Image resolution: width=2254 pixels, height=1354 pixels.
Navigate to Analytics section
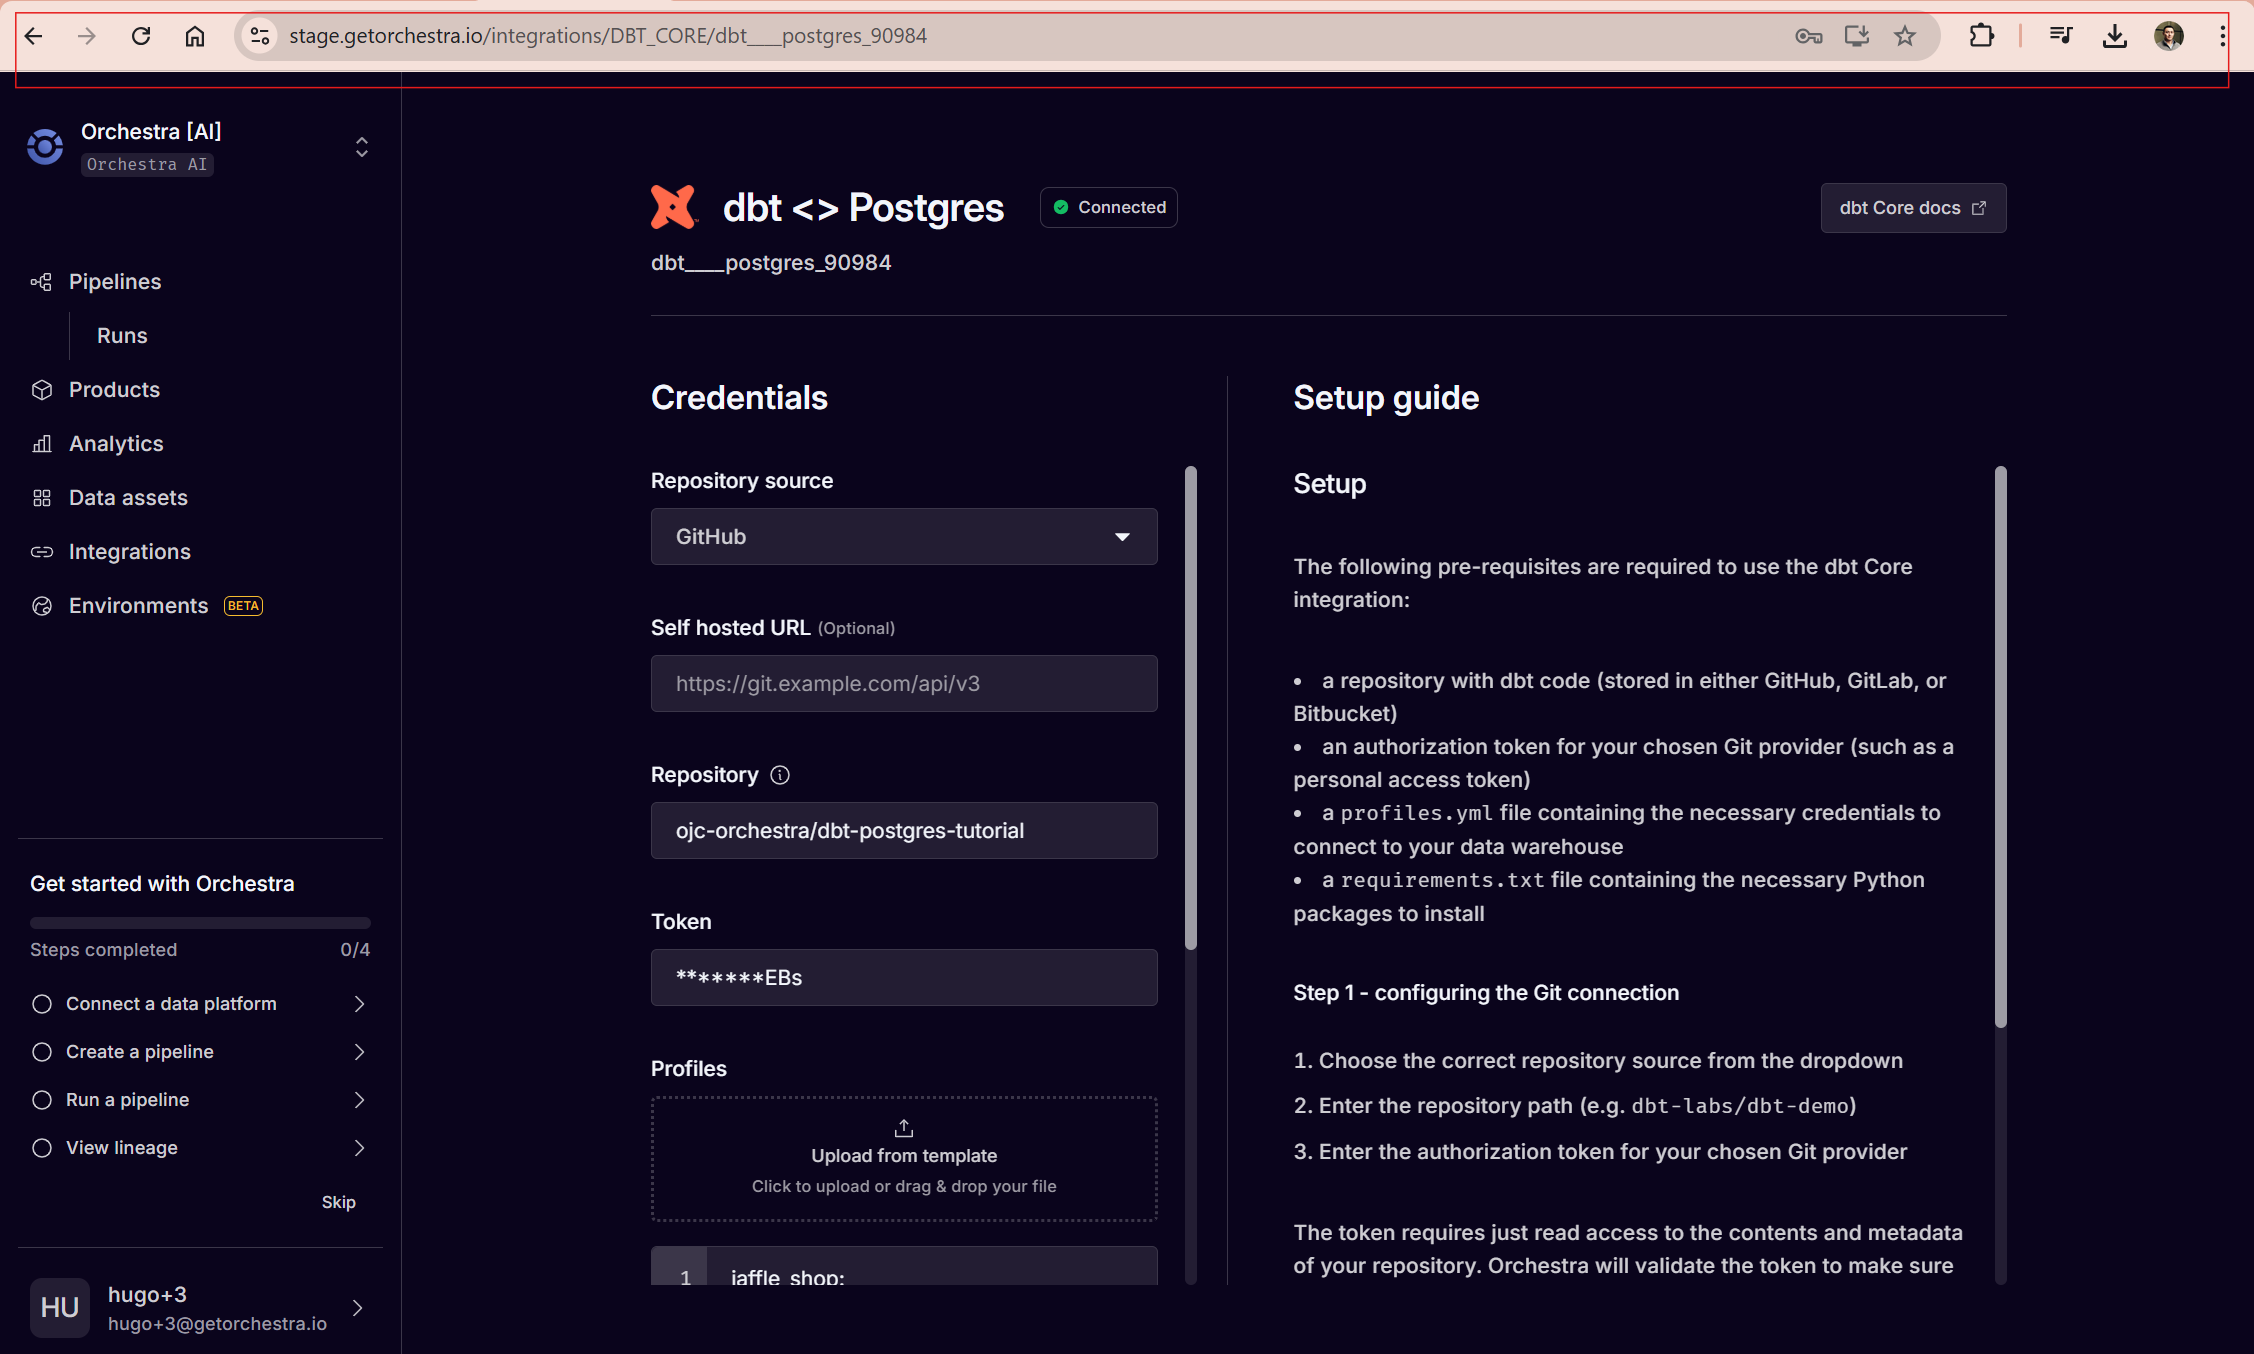[x=116, y=443]
